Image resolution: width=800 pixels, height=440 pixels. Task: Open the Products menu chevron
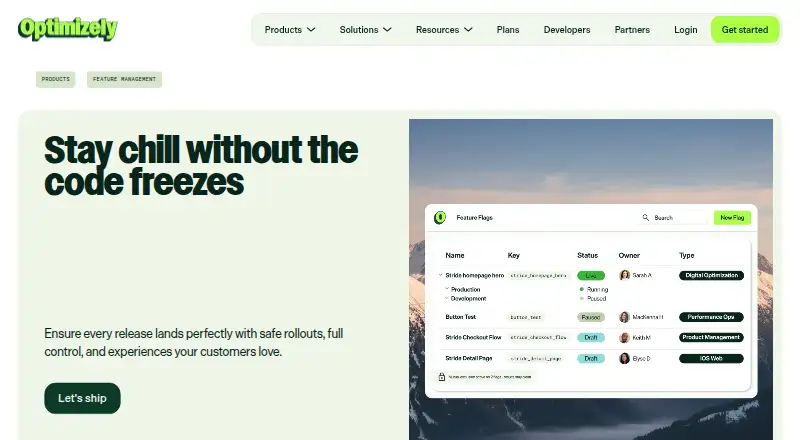click(311, 30)
